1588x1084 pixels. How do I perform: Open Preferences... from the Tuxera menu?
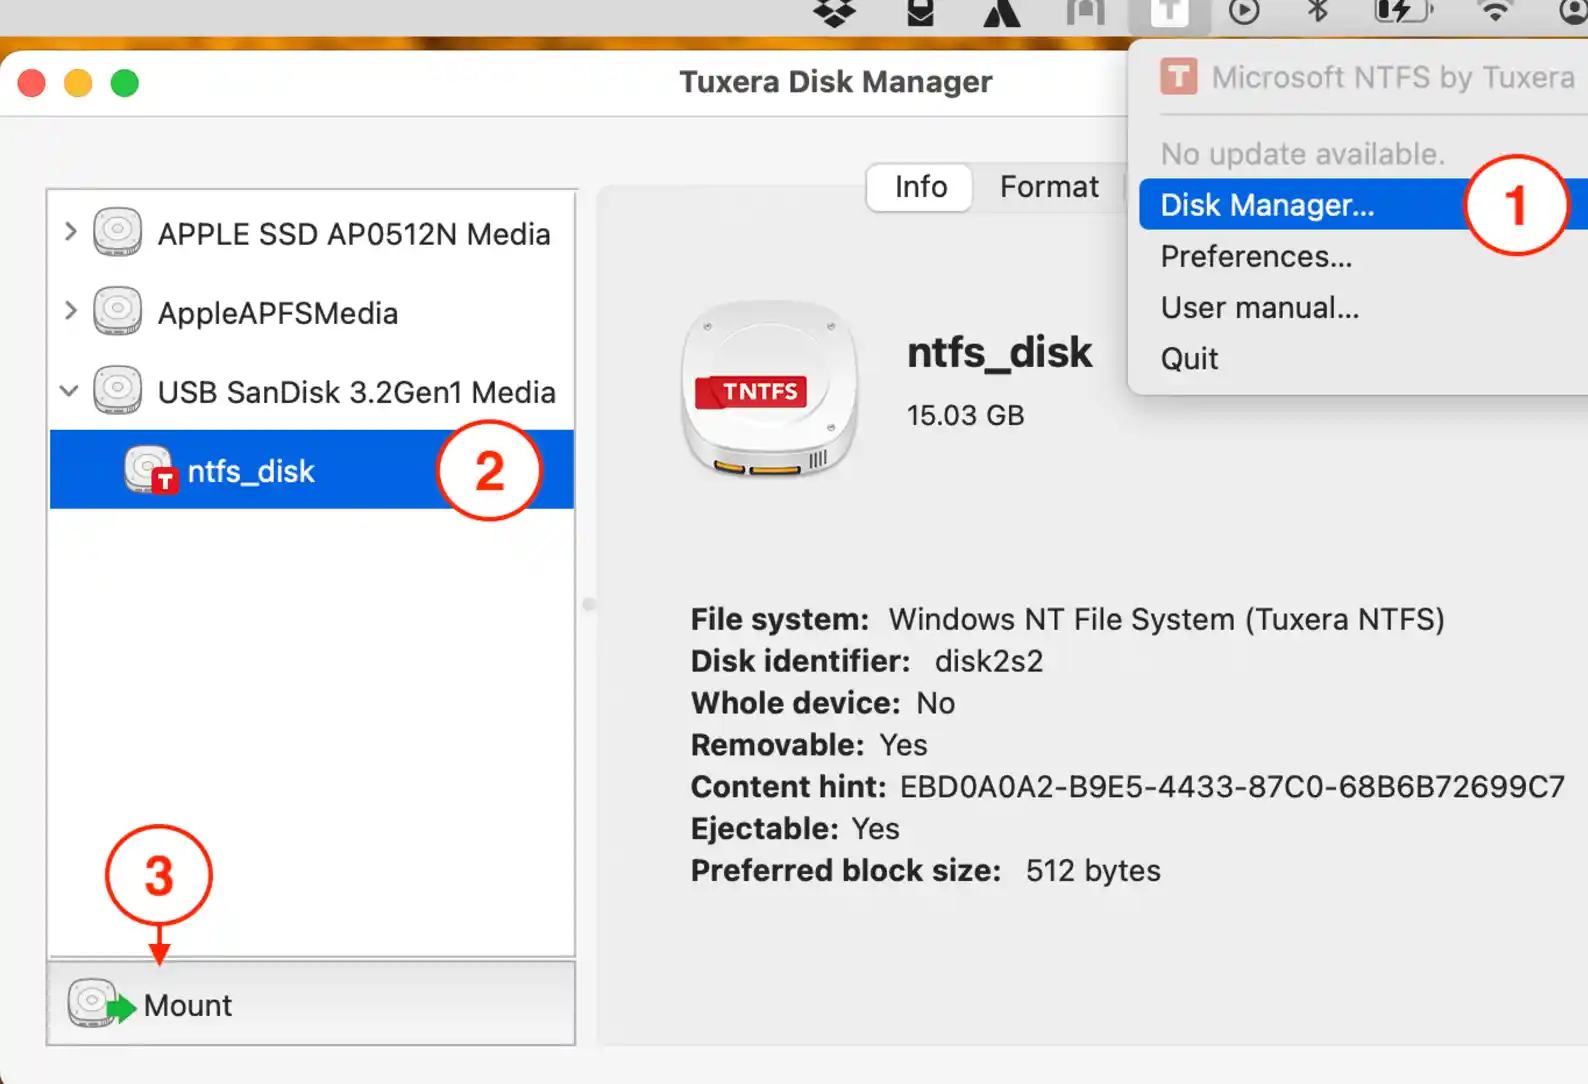[1256, 257]
